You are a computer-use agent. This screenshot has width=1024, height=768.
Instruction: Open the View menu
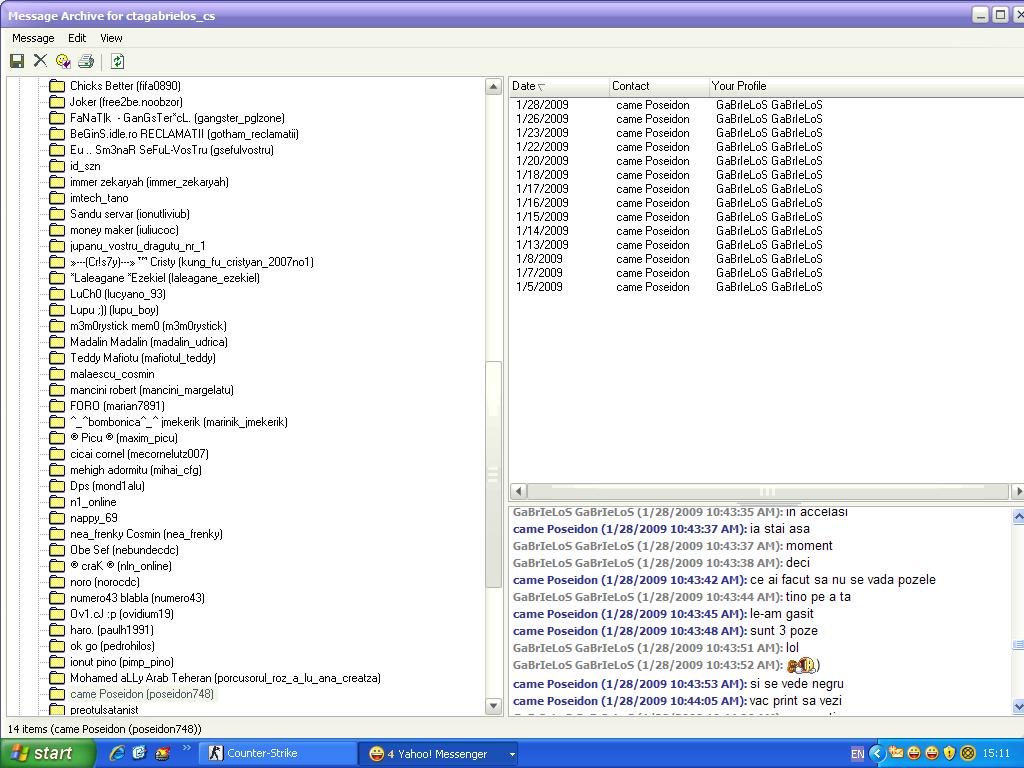[x=111, y=38]
